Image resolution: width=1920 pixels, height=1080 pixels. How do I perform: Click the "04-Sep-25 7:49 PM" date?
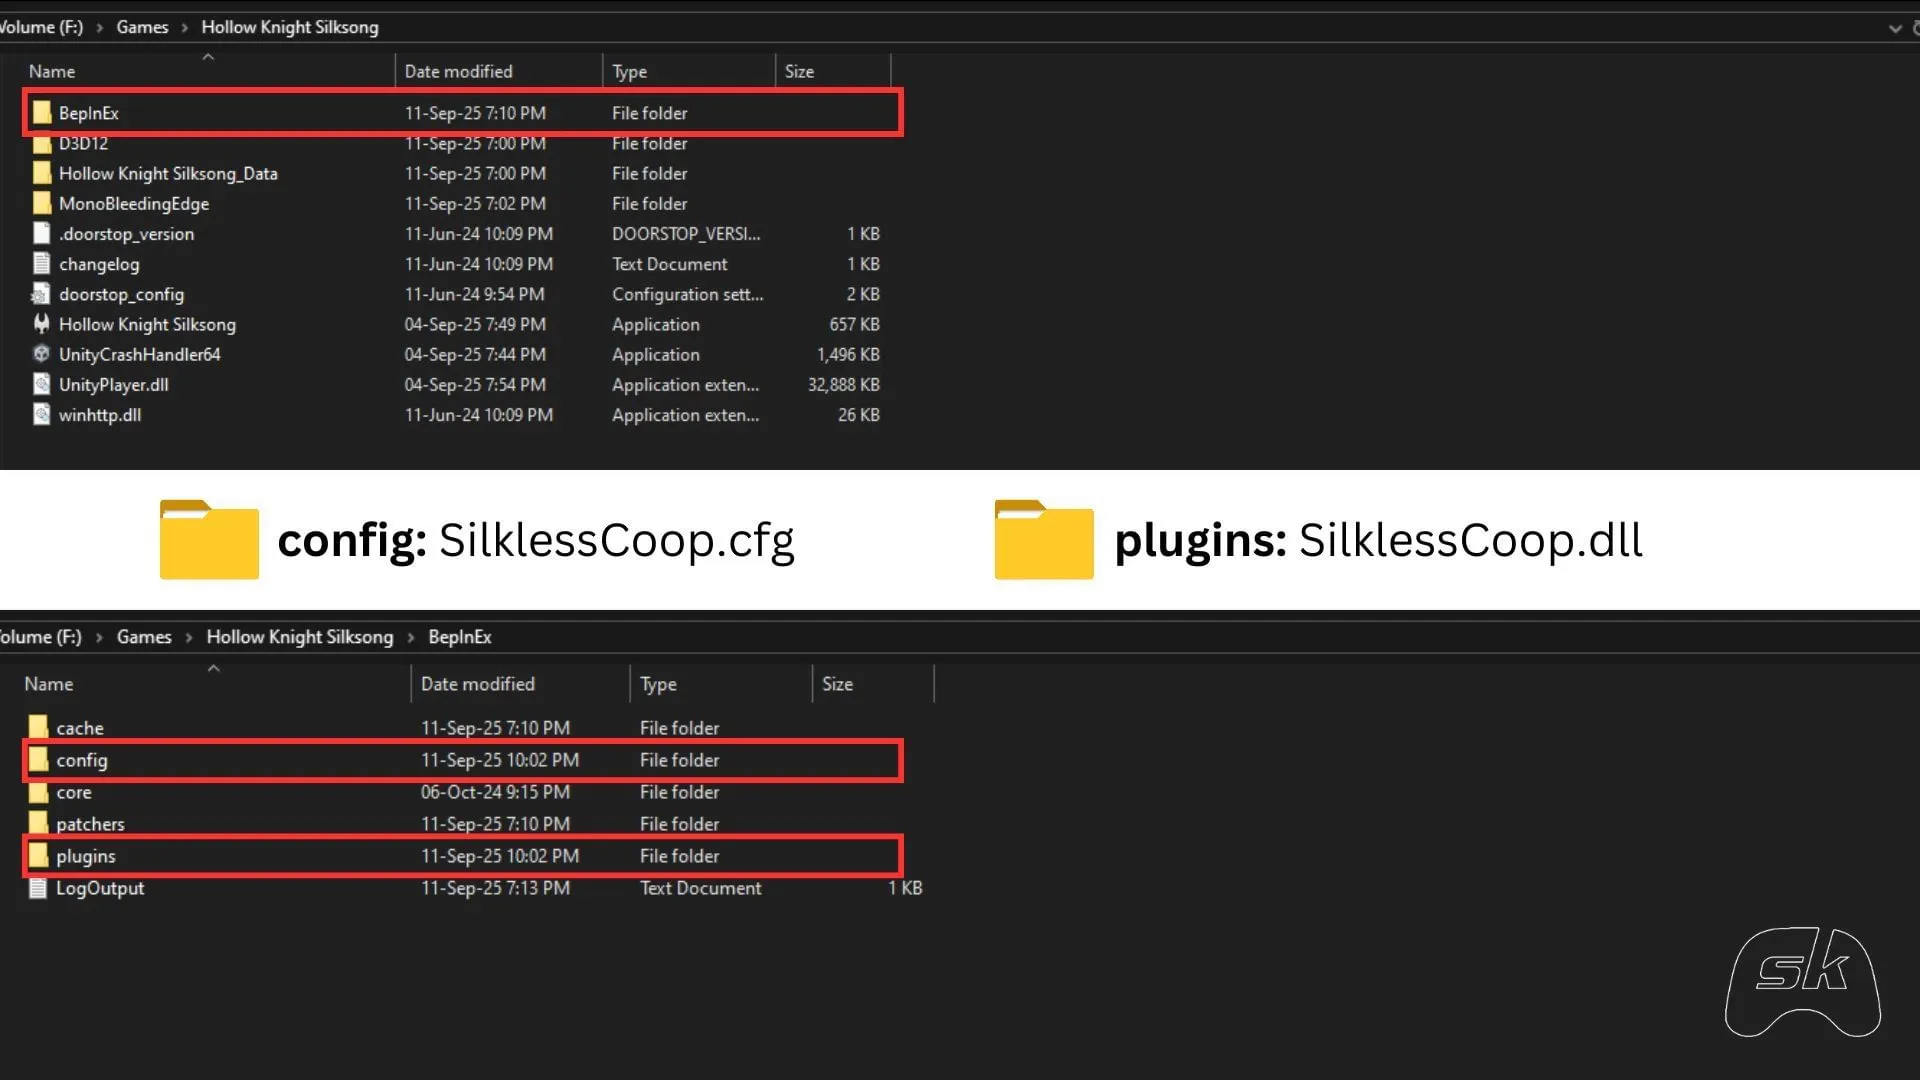[x=475, y=324]
